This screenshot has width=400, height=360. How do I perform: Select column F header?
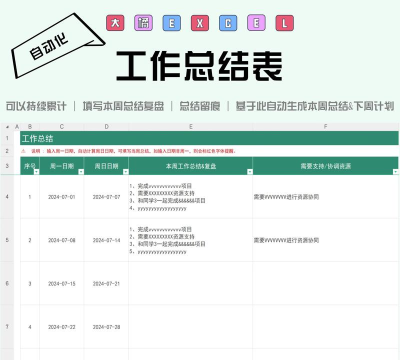(326, 127)
